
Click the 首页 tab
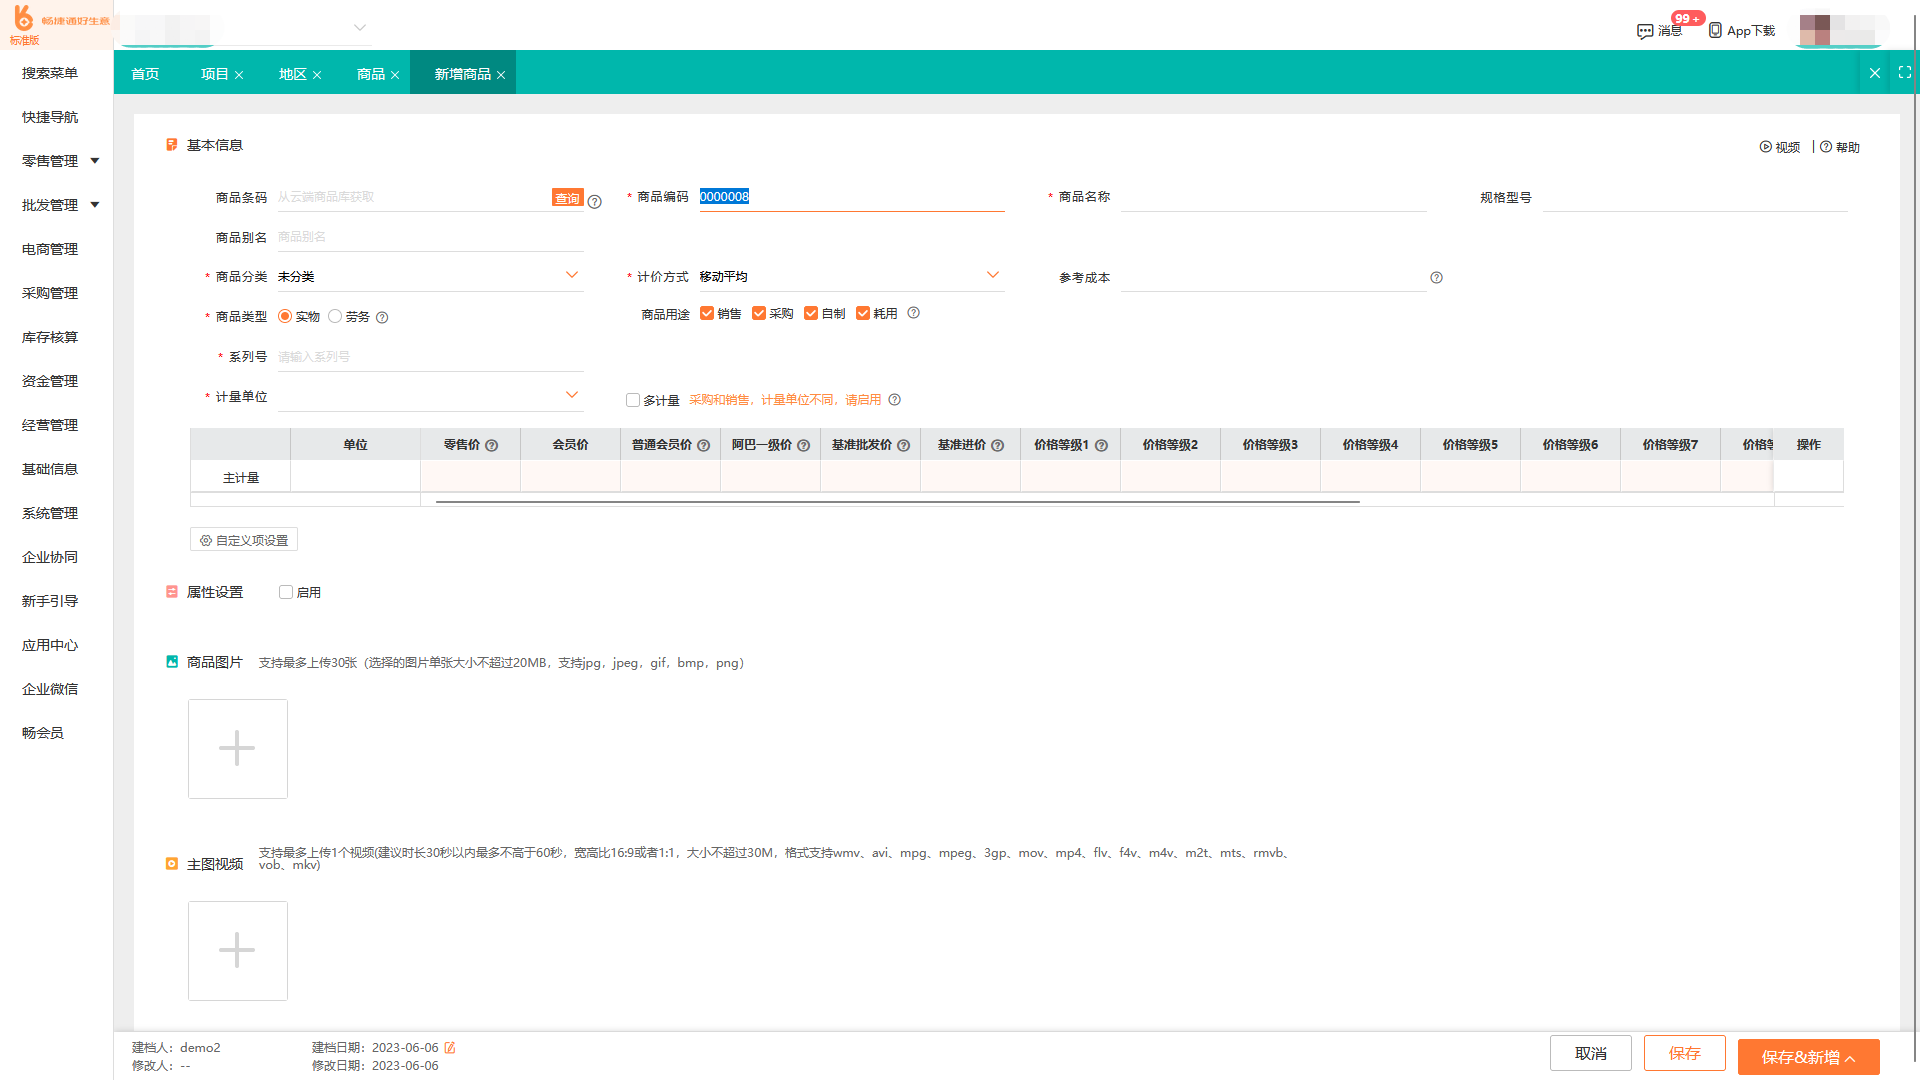coord(146,74)
